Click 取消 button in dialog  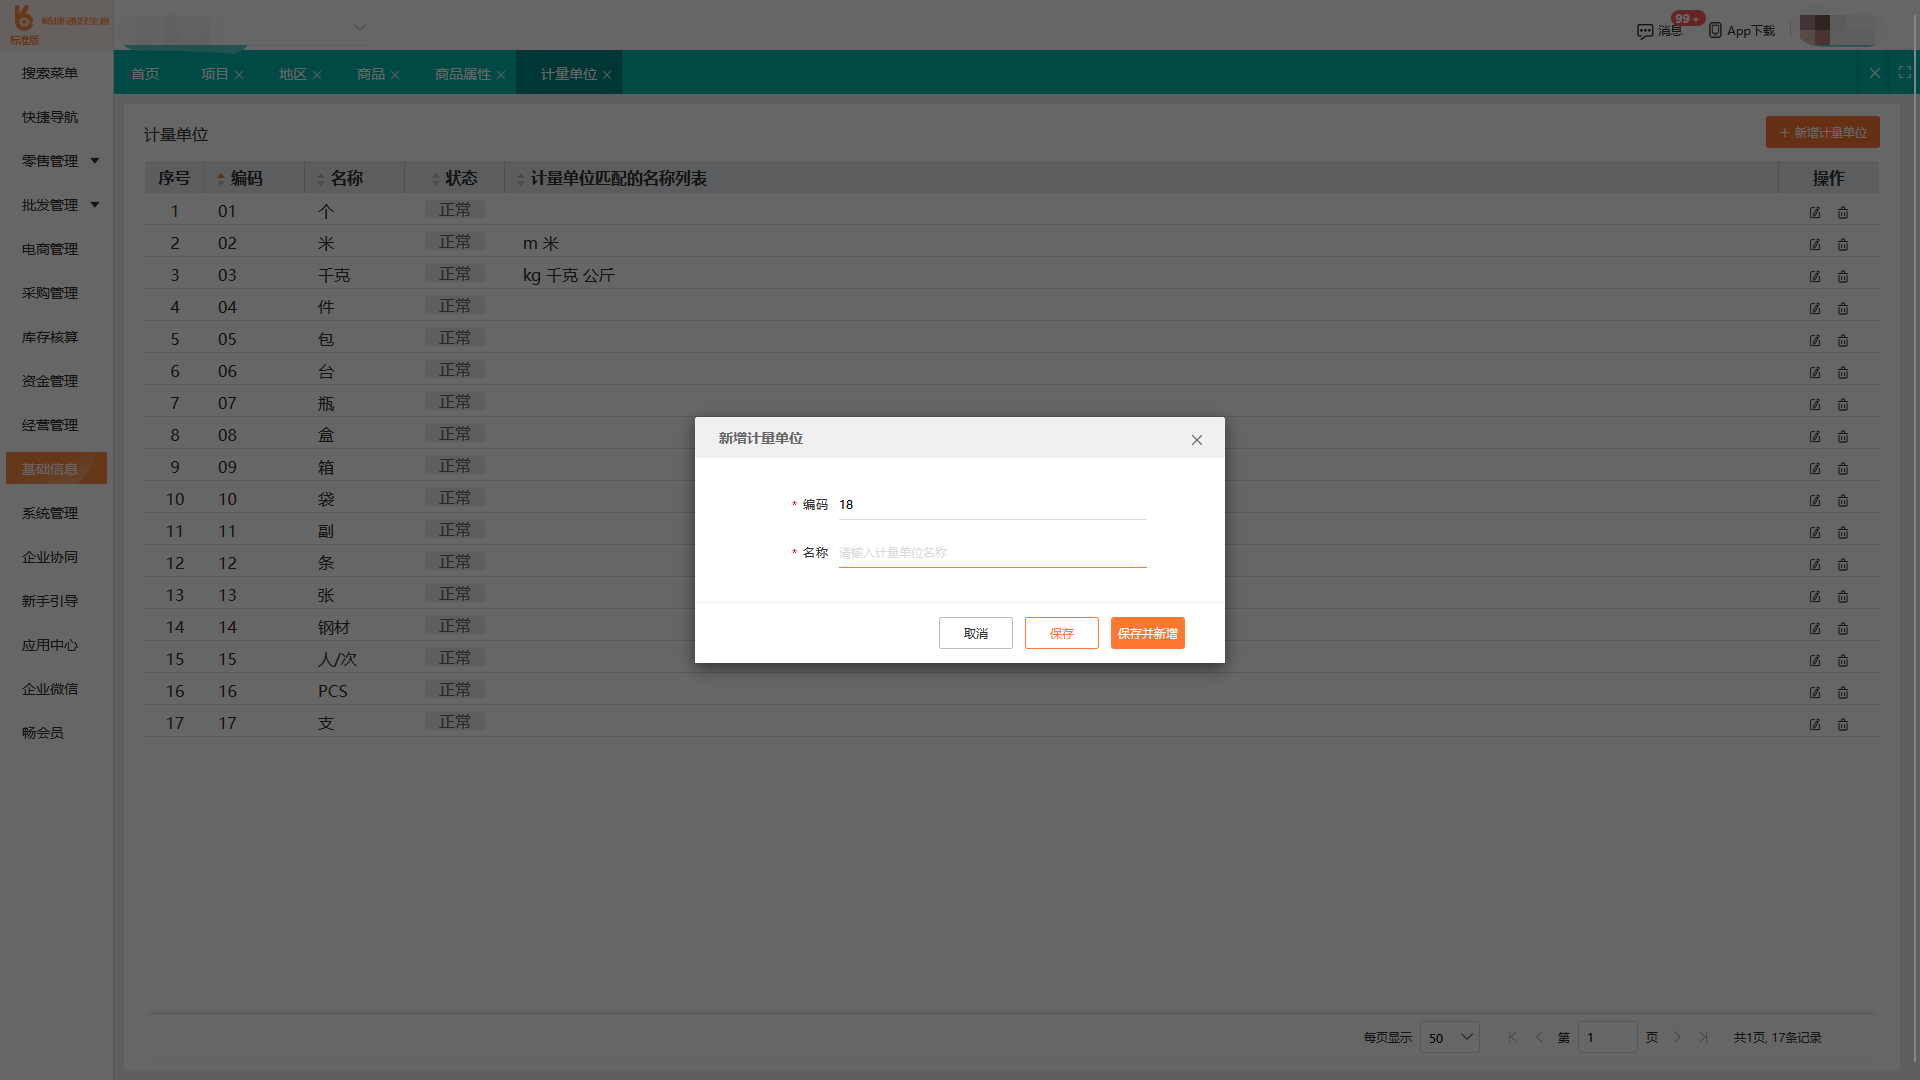pyautogui.click(x=976, y=633)
